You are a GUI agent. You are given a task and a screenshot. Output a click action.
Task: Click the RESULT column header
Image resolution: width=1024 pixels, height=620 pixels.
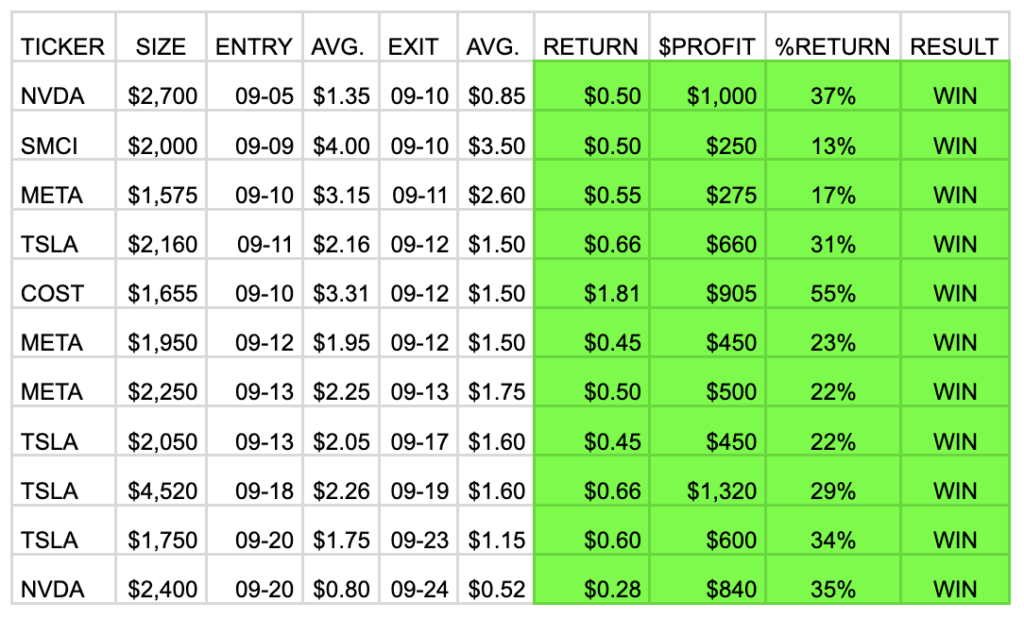[954, 46]
